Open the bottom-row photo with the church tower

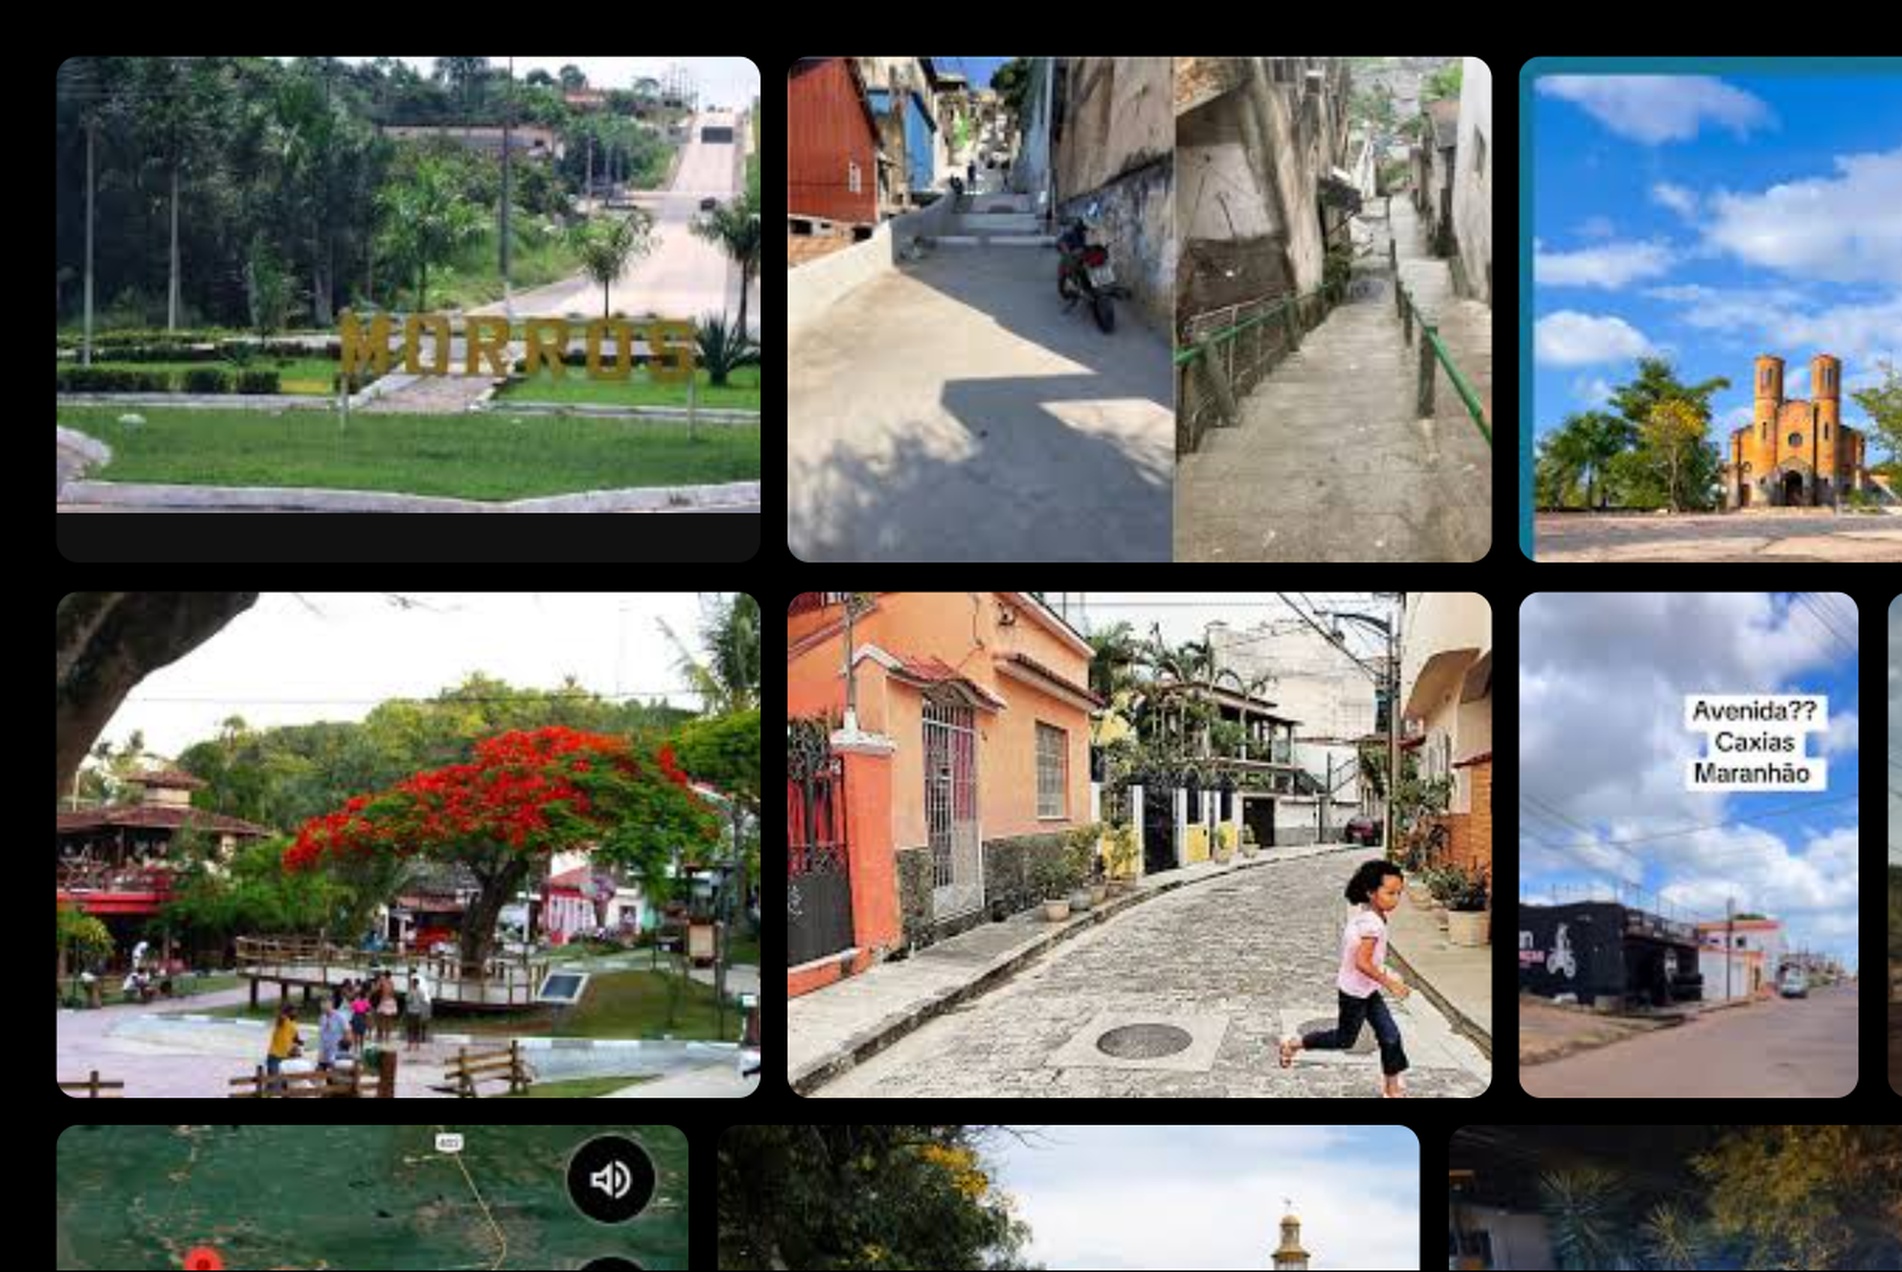1068,1198
